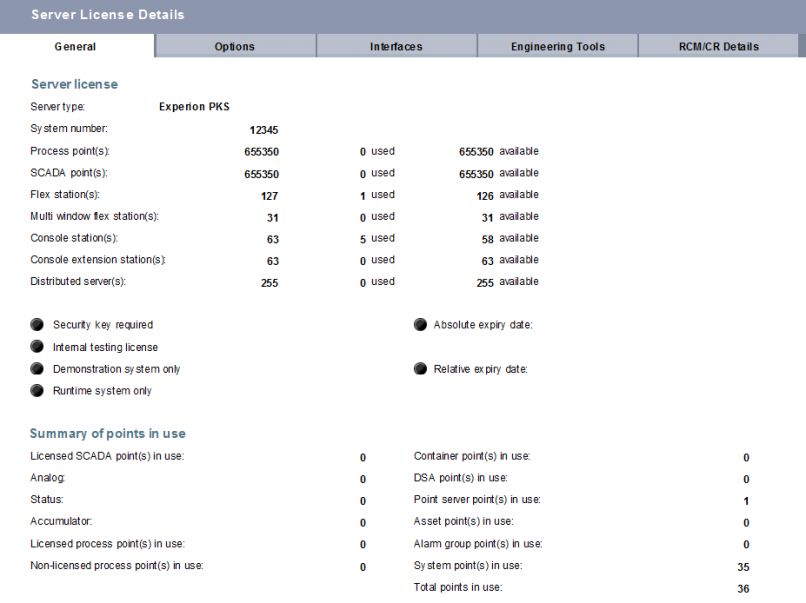Click the Experion PKS server type value
Viewport: 806px width, 603px height.
(194, 107)
